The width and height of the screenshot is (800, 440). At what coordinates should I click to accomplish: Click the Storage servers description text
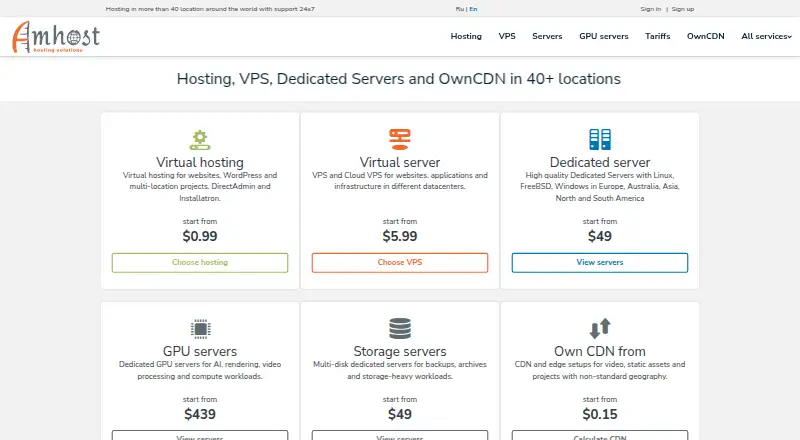tap(399, 370)
